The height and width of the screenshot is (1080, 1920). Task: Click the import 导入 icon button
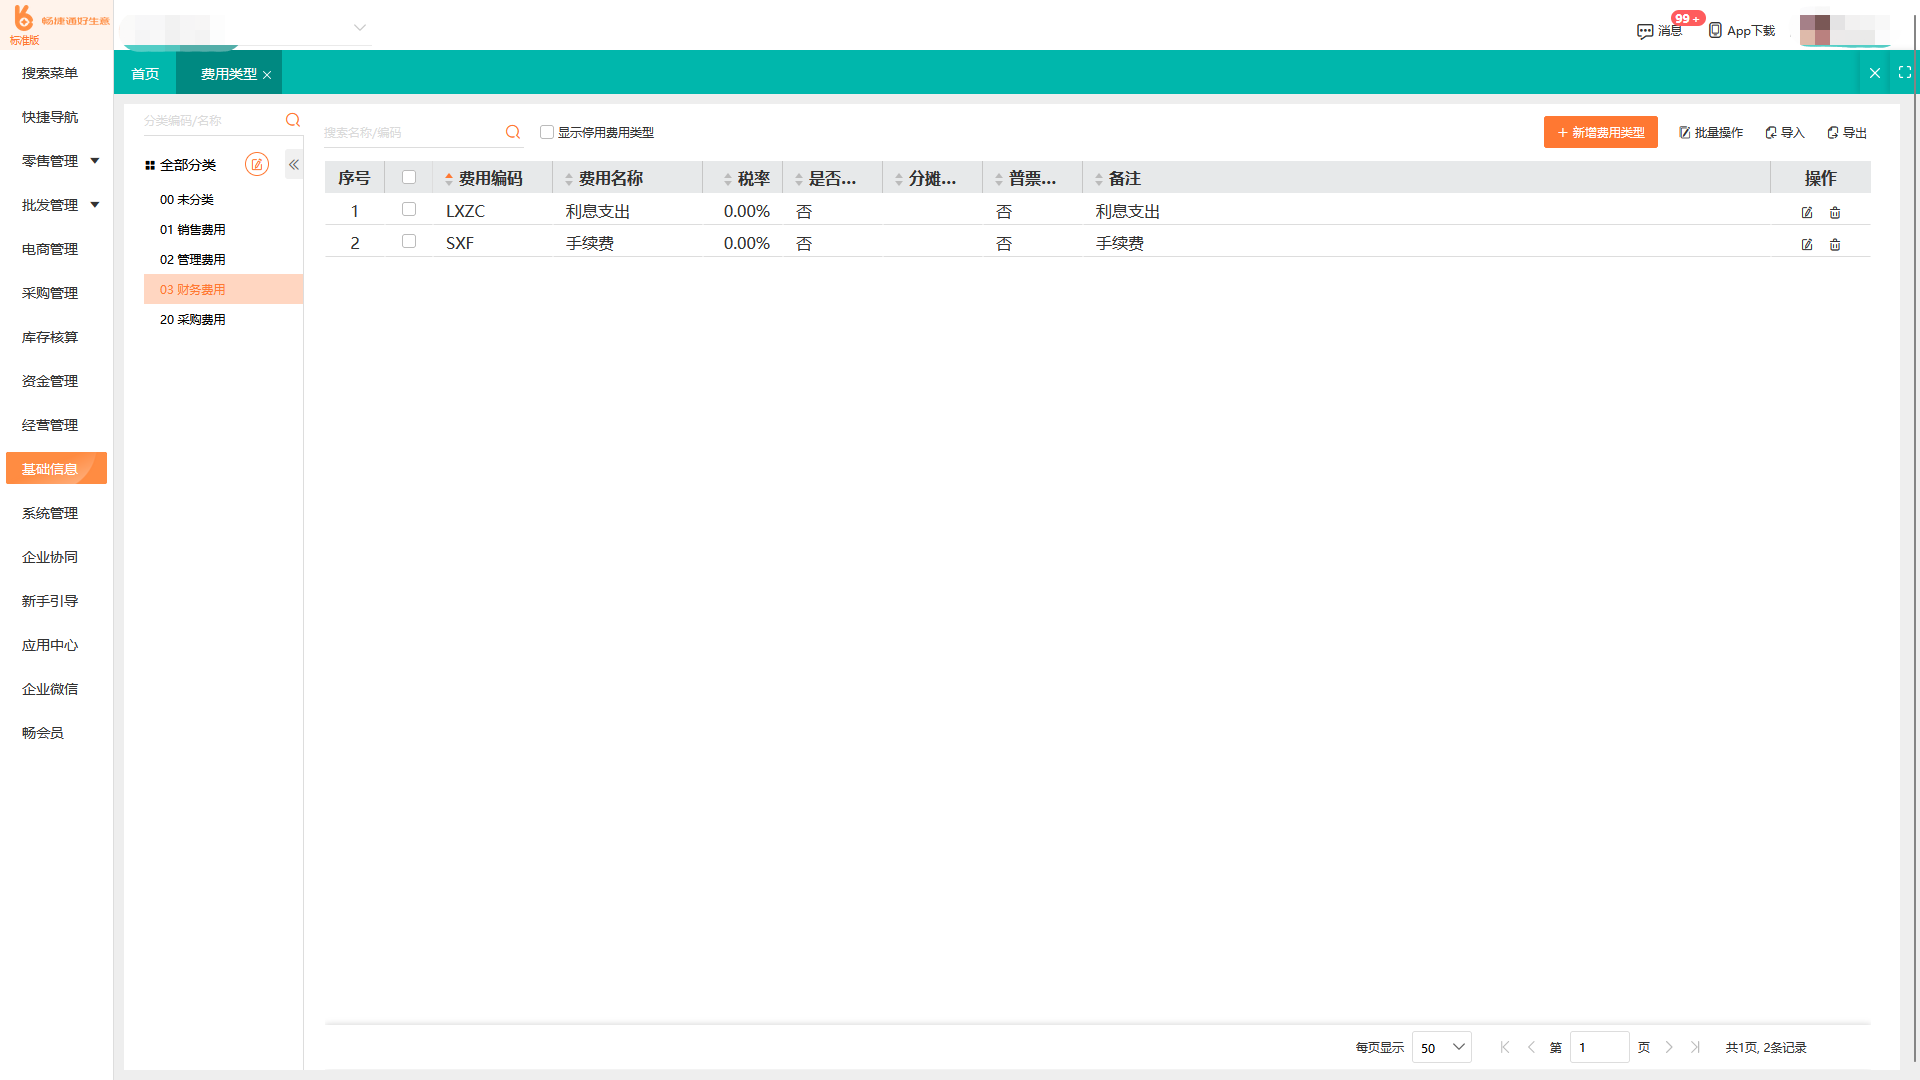pyautogui.click(x=1785, y=131)
